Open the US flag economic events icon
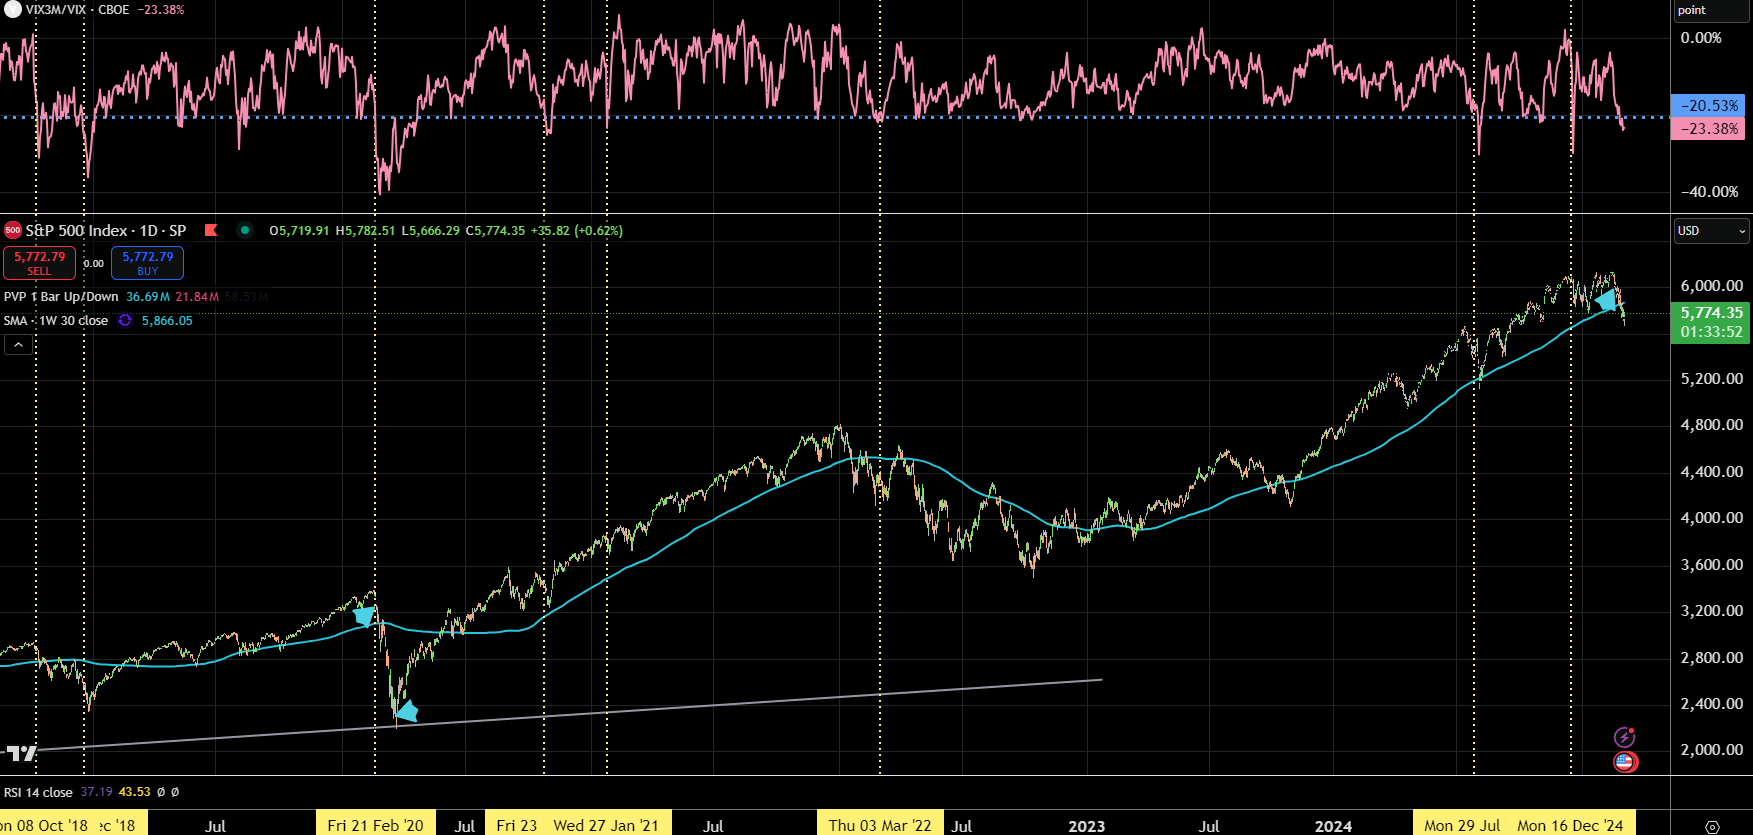The image size is (1753, 835). tap(1625, 762)
